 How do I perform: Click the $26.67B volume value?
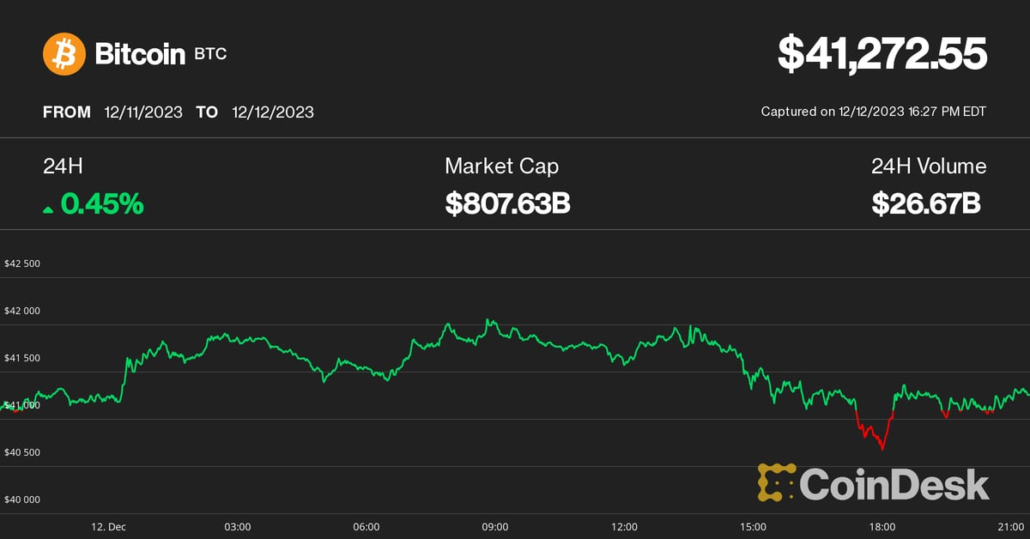[926, 204]
